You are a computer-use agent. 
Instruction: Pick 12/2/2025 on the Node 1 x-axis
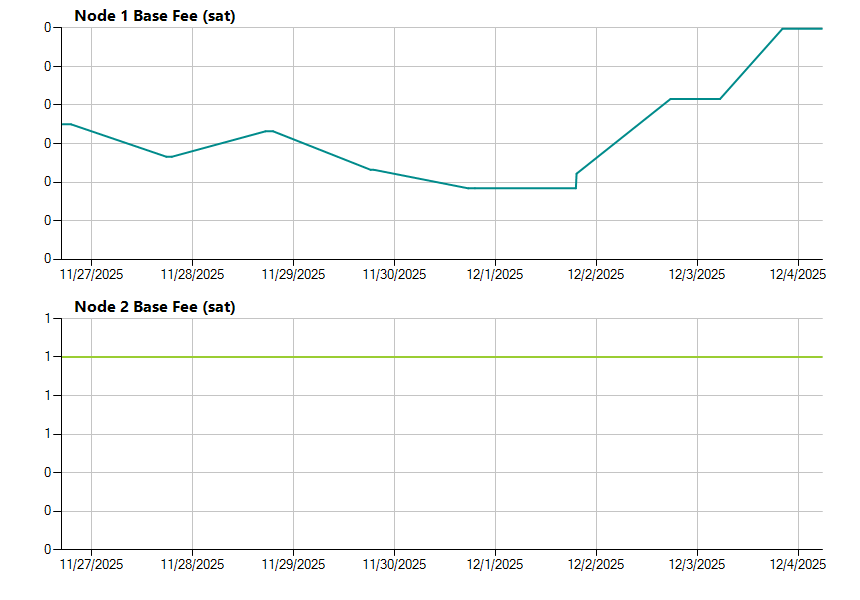click(596, 274)
